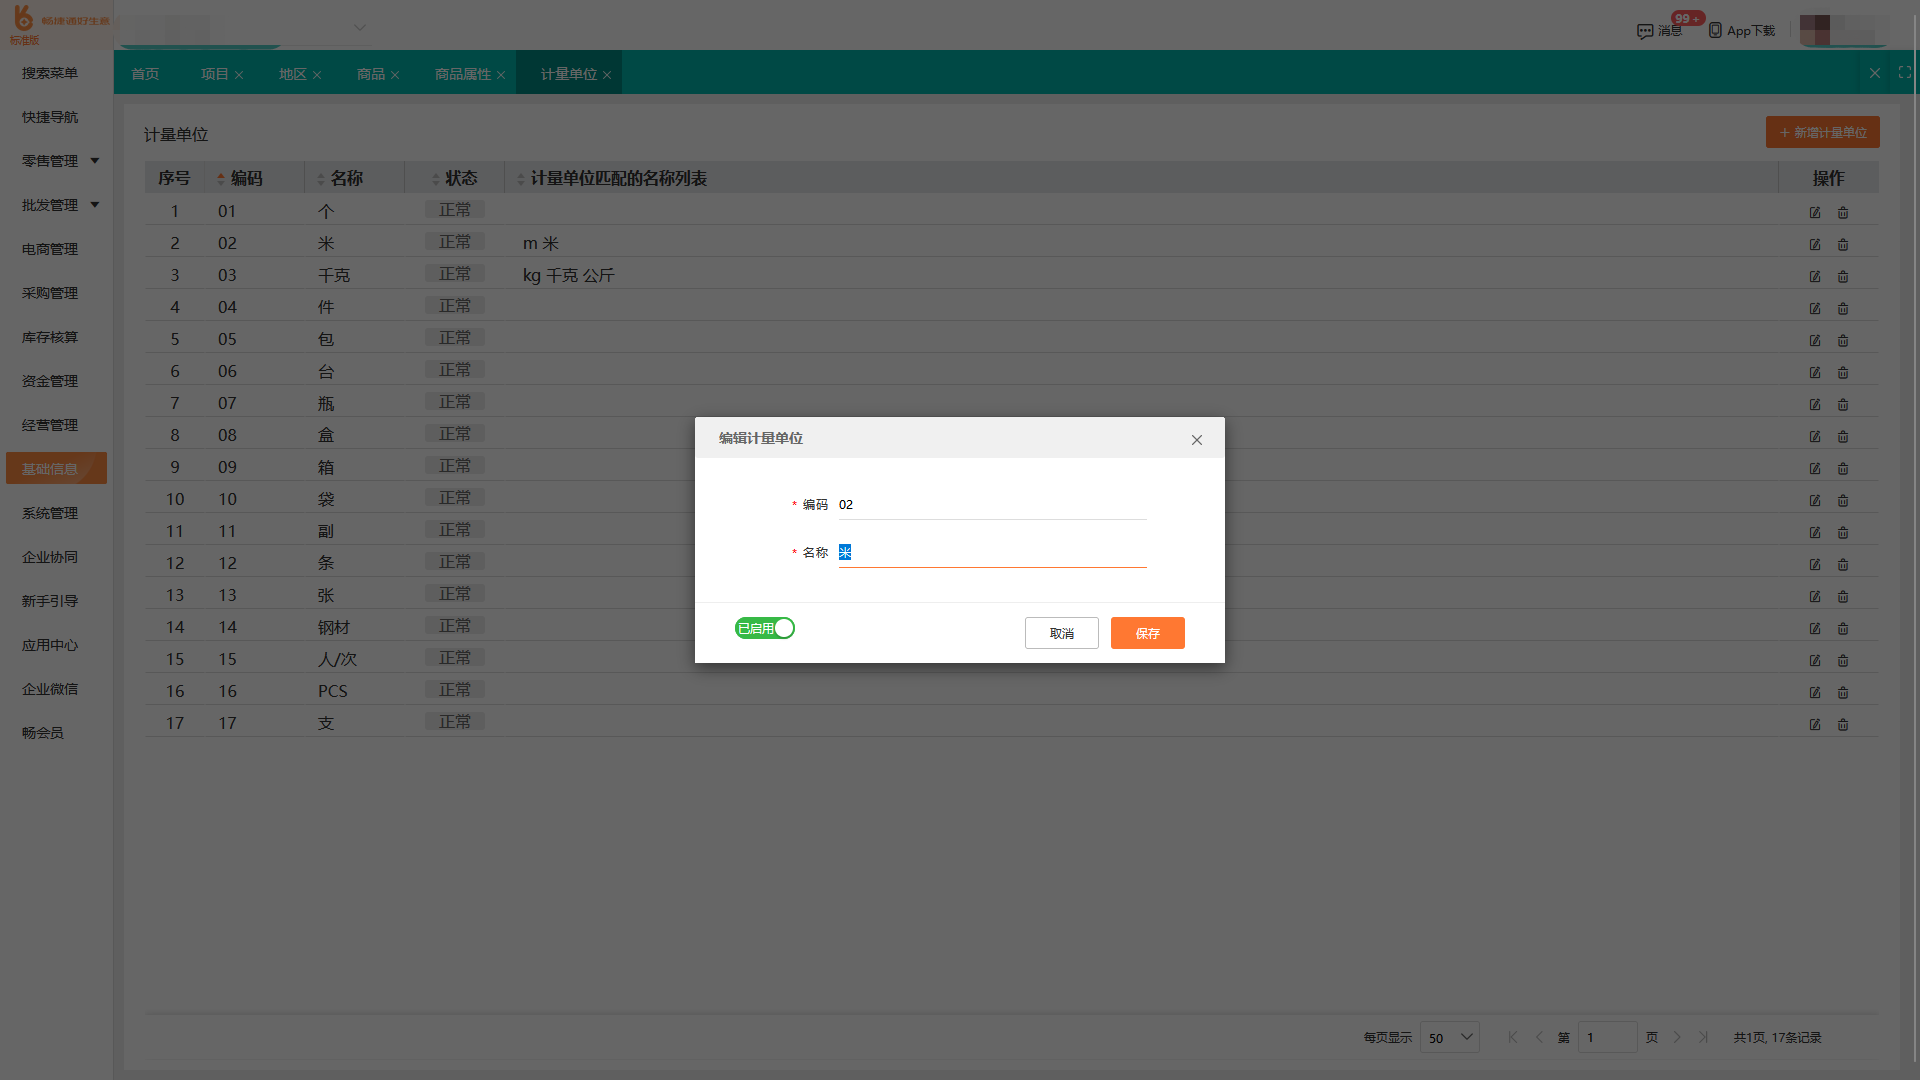Click the close icon on the edit dialog
This screenshot has height=1080, width=1920.
pos(1197,439)
